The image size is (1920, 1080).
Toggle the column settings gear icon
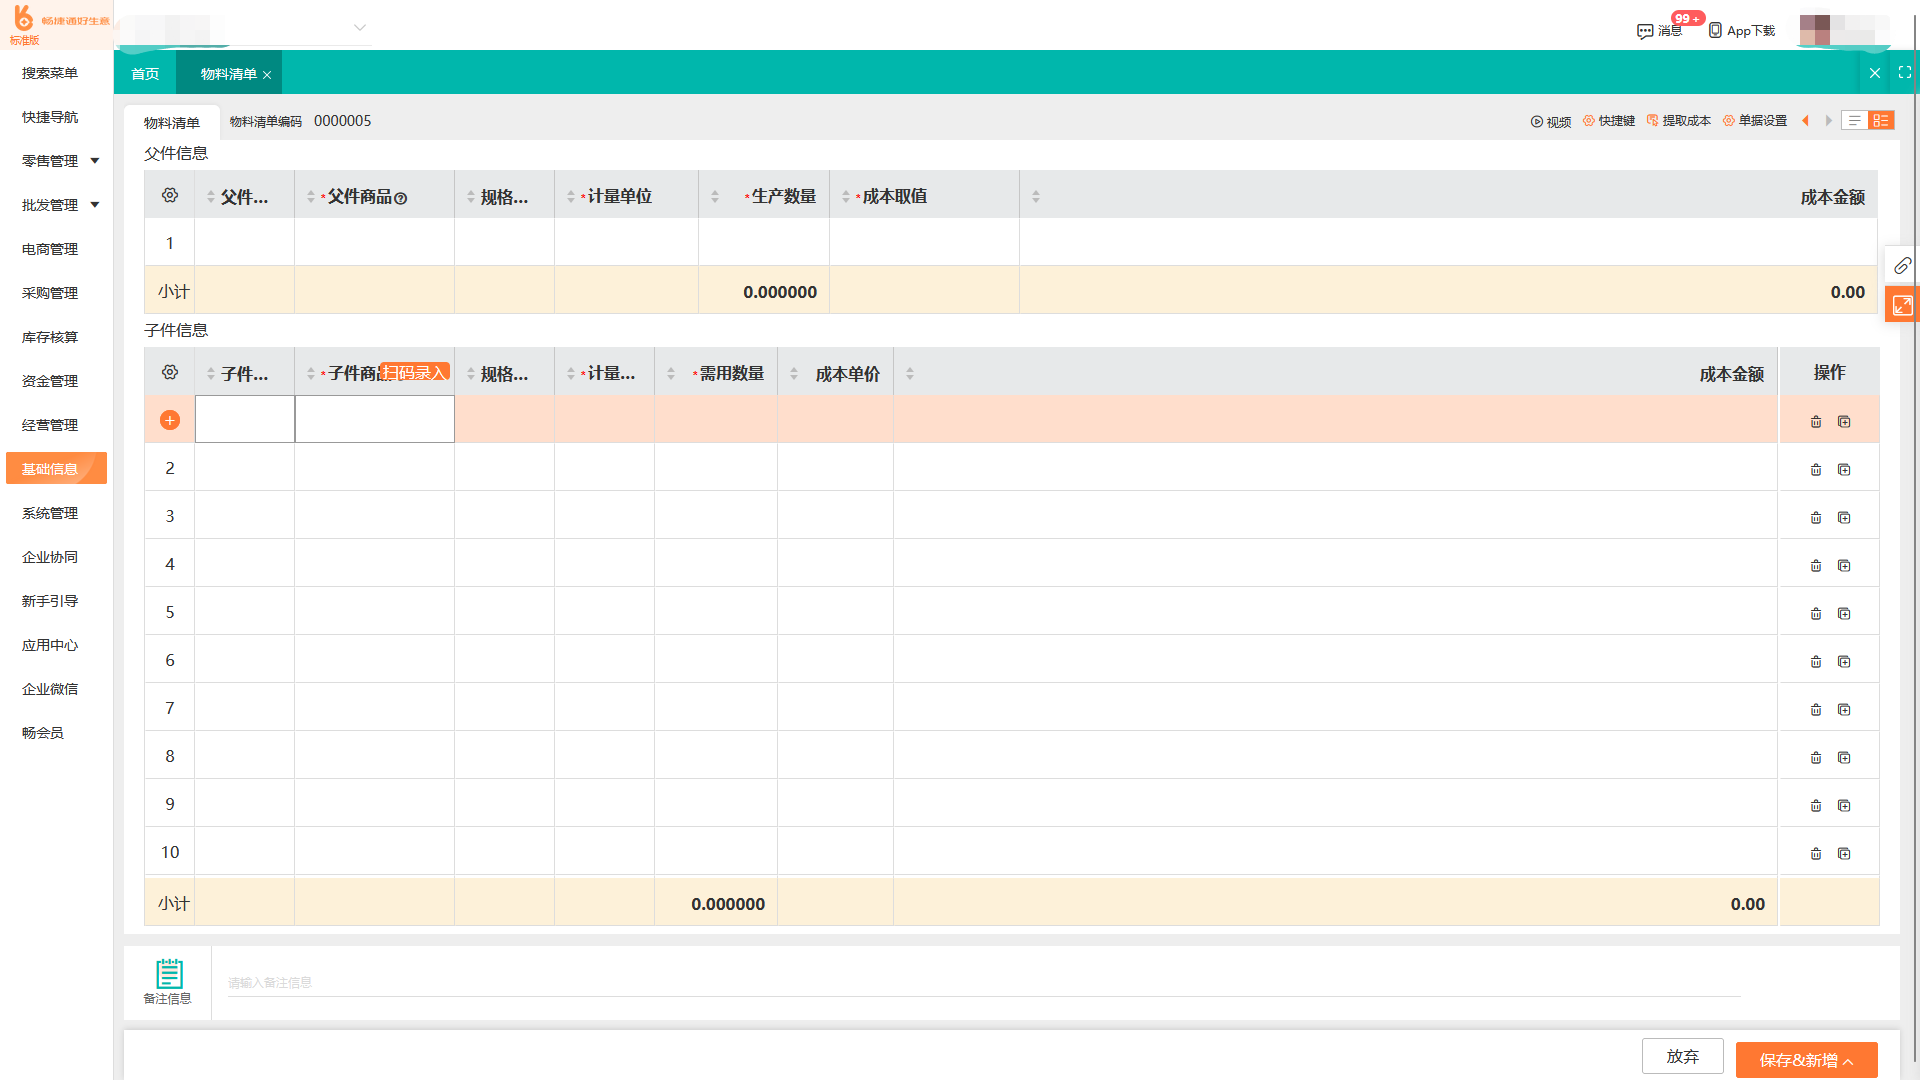click(x=167, y=195)
